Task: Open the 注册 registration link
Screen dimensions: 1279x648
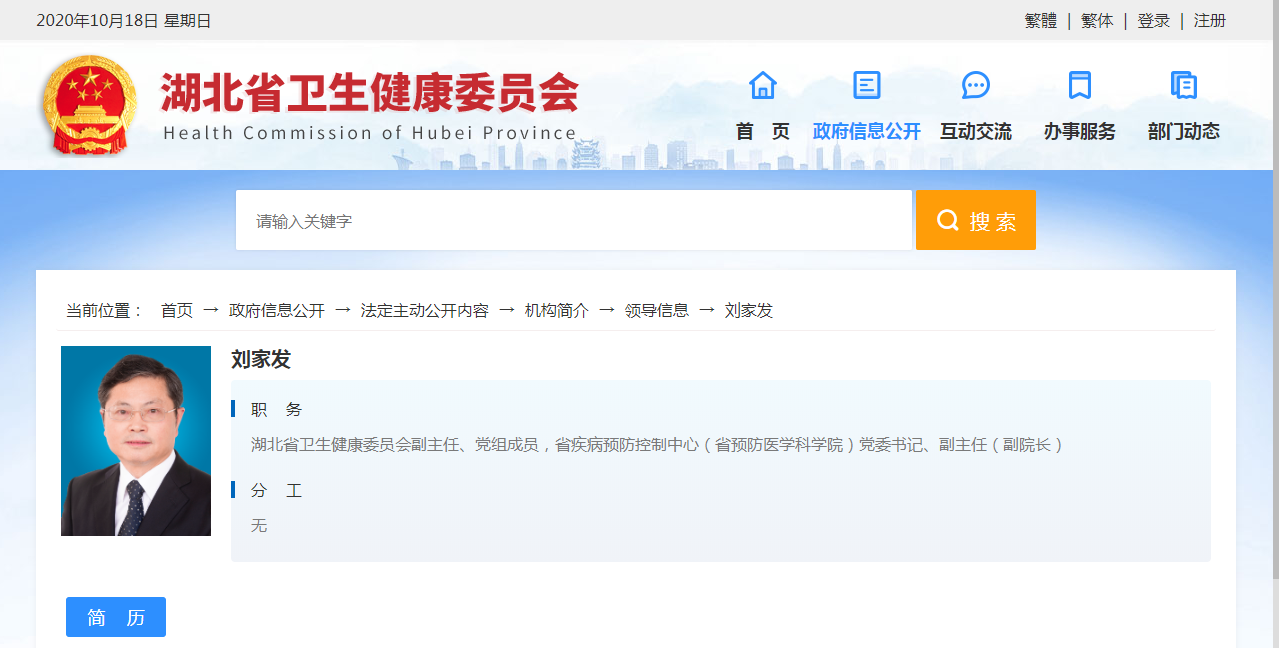Action: click(x=1208, y=20)
